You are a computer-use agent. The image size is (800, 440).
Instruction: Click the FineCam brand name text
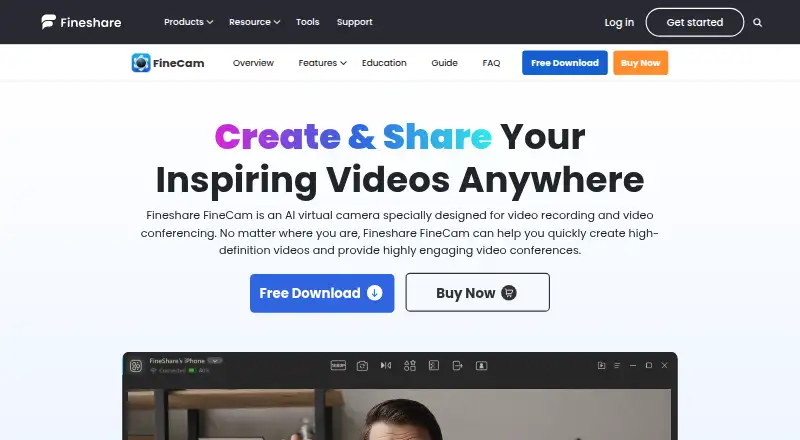click(179, 63)
